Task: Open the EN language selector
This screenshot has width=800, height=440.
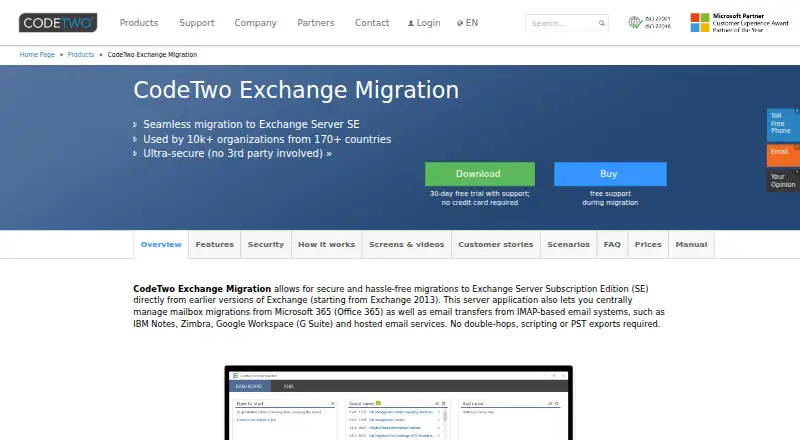Action: coord(467,23)
